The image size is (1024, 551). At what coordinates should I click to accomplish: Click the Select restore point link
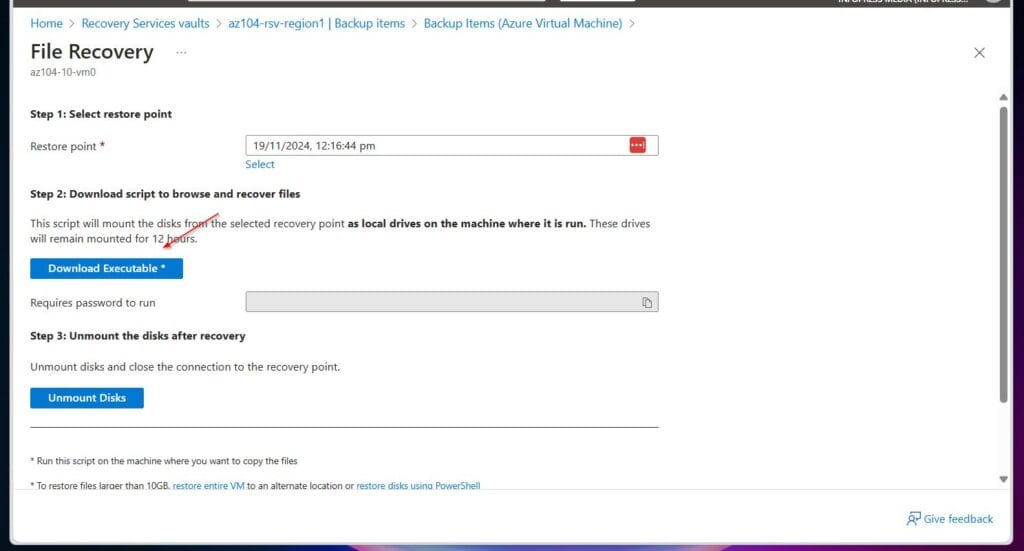tap(259, 165)
